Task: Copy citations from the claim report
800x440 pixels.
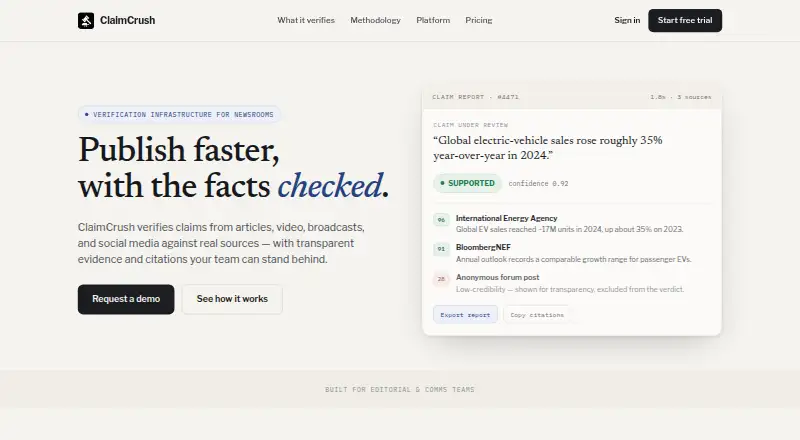Action: pos(537,315)
